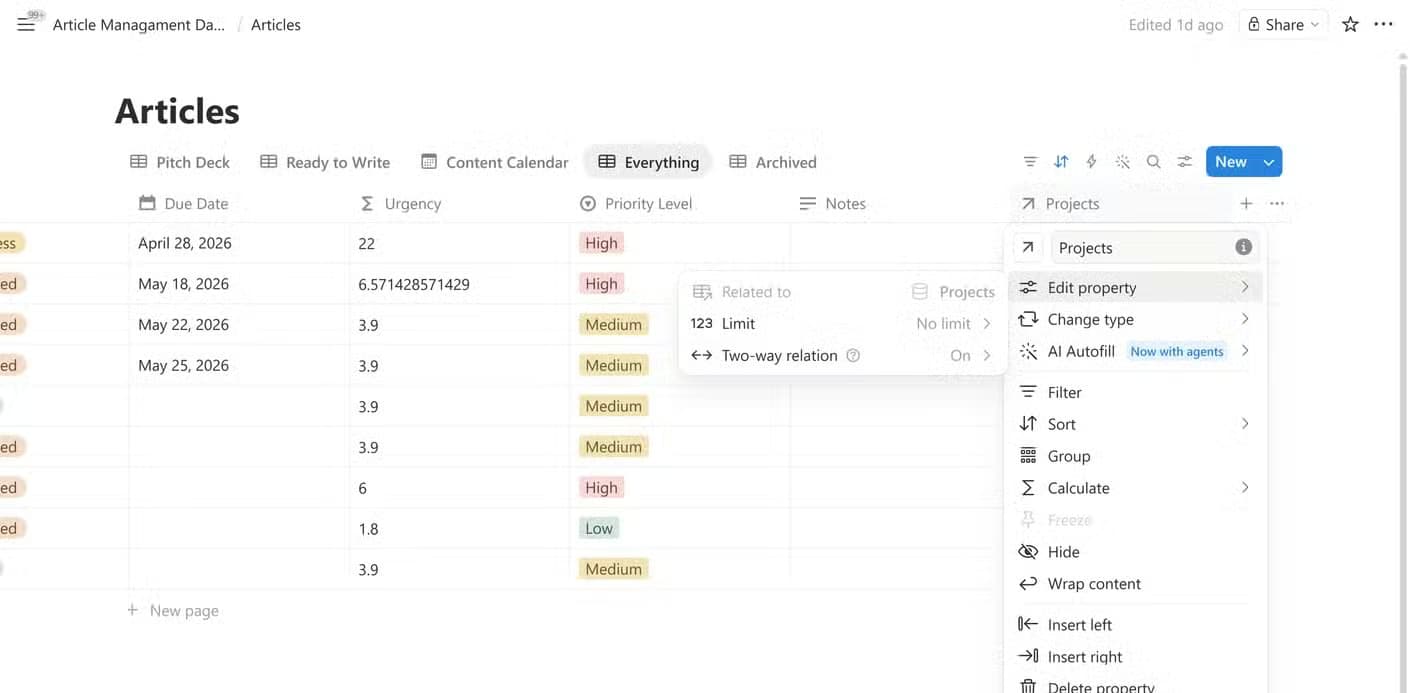Image resolution: width=1410 pixels, height=693 pixels.
Task: Open Edit property submenu
Action: pyautogui.click(x=1135, y=287)
